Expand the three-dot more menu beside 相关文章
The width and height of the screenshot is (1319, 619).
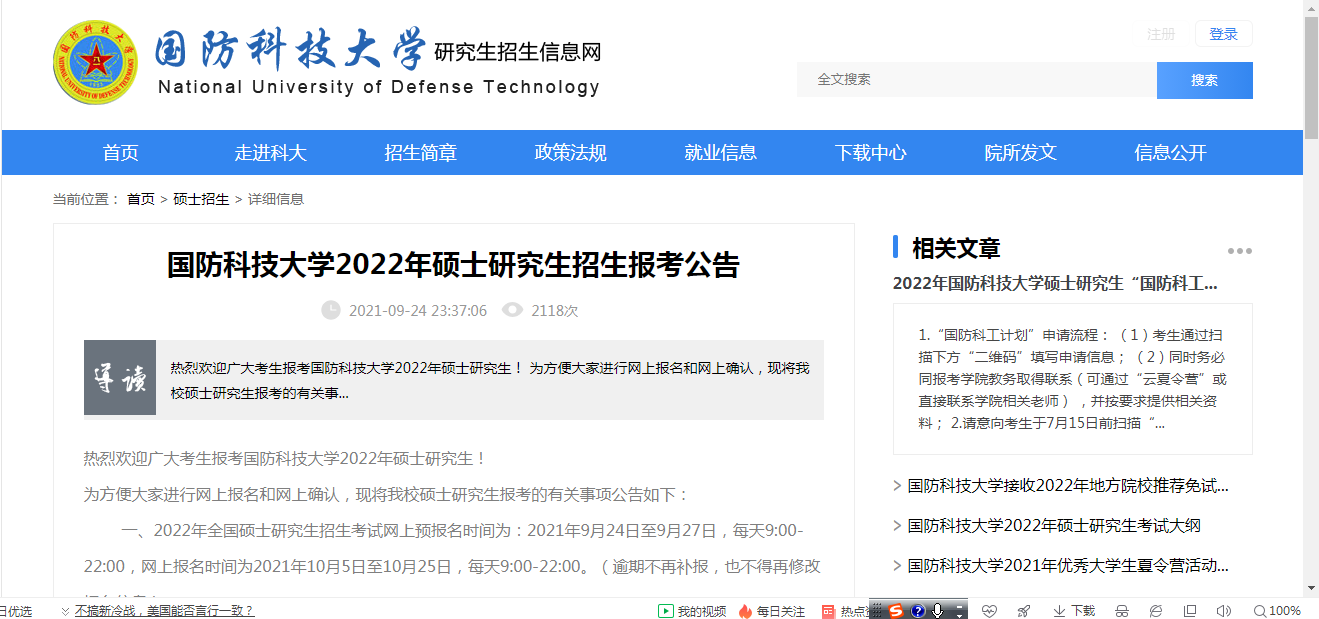click(1239, 251)
